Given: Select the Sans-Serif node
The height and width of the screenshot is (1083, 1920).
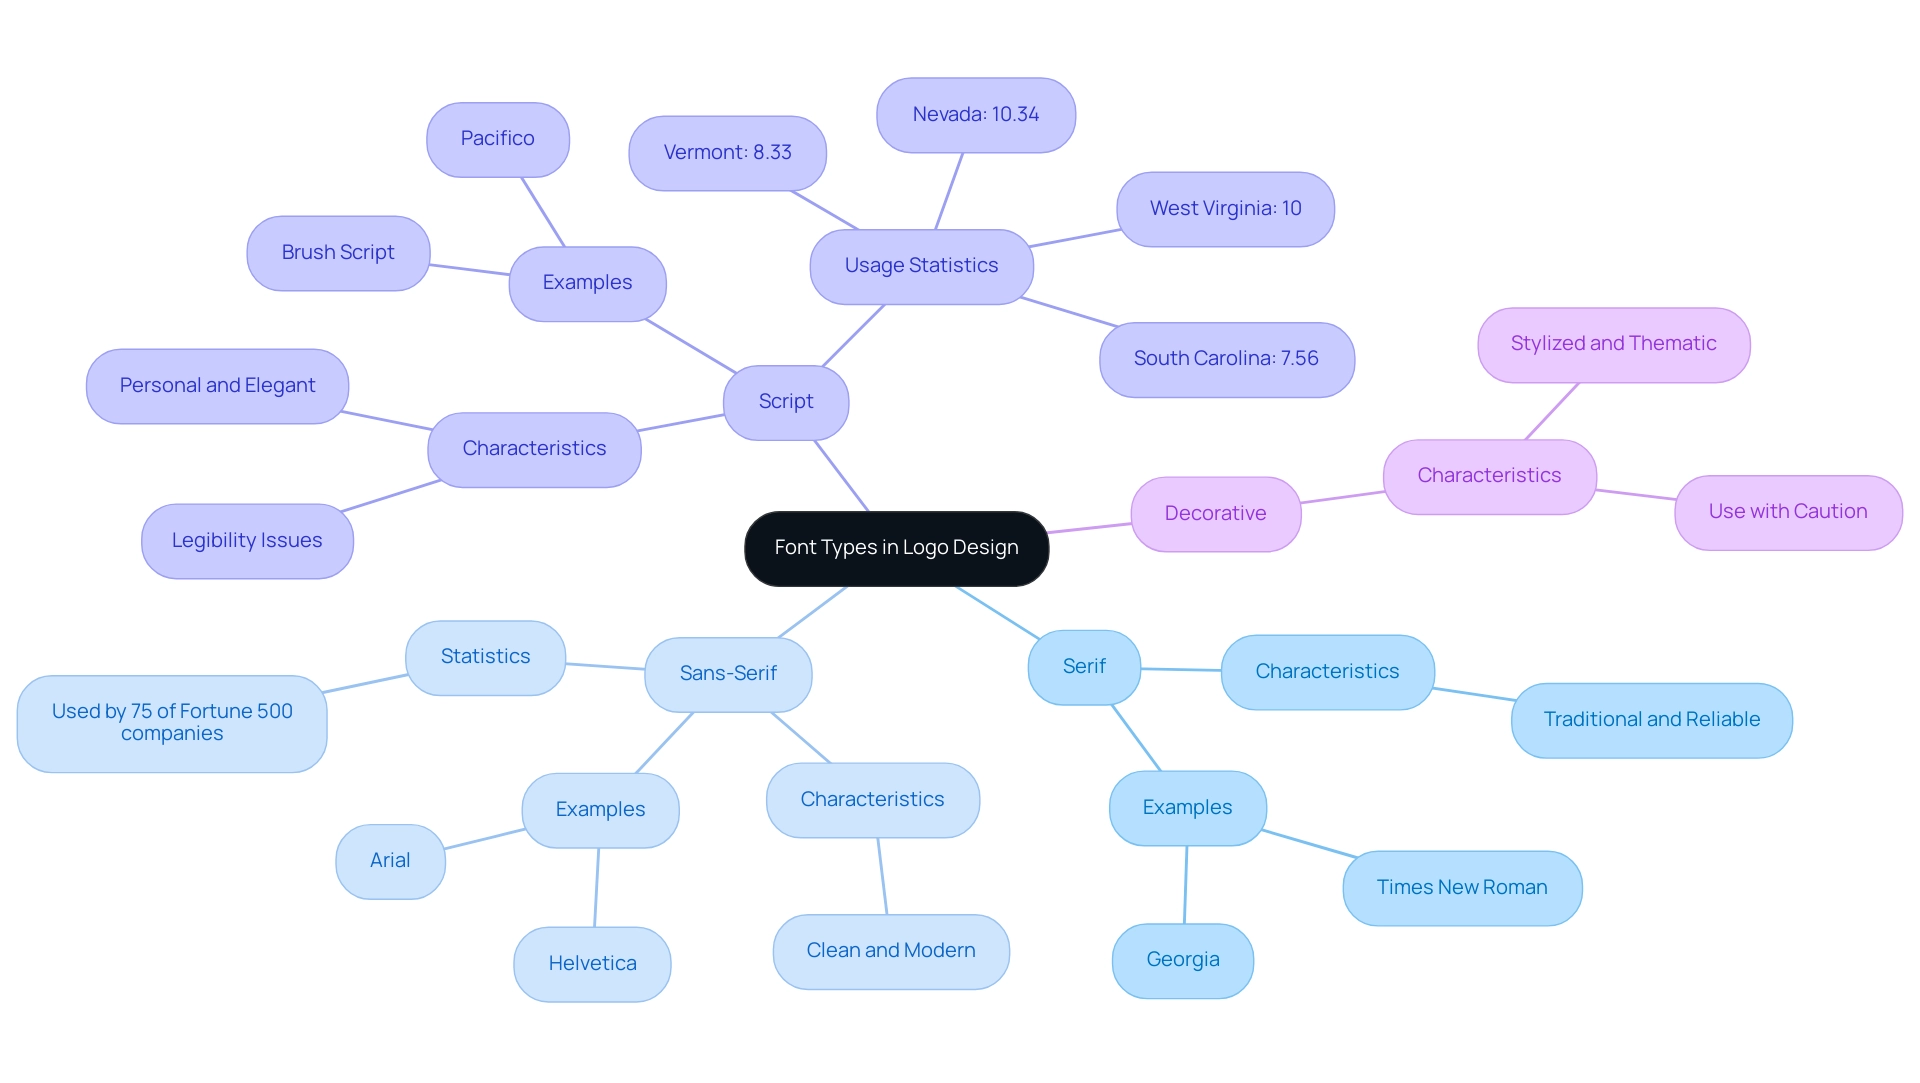Looking at the screenshot, I should pos(728,673).
